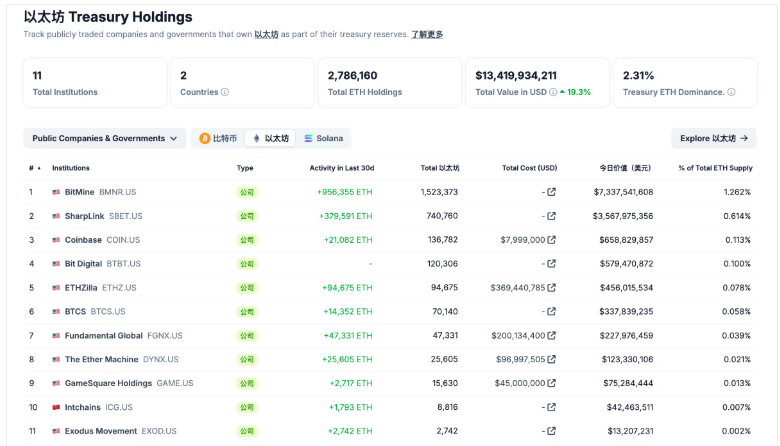Click external link icon in BitMine row
Screen dimensions: 780x446
[x=551, y=192]
